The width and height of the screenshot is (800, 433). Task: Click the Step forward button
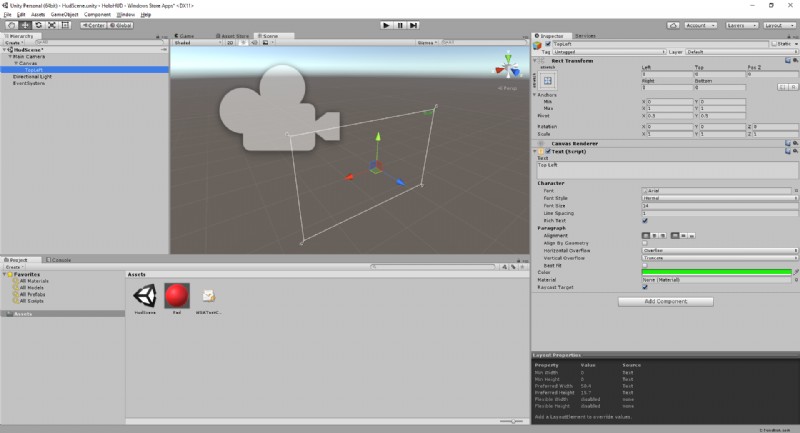point(413,25)
